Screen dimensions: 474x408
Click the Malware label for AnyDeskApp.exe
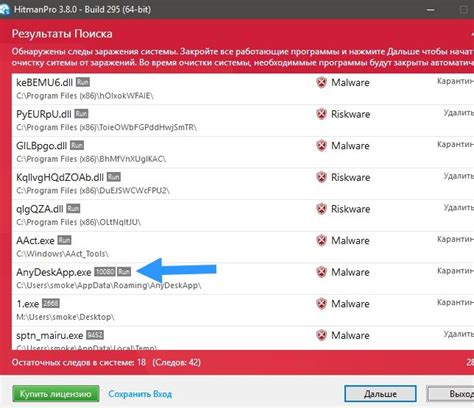click(x=350, y=272)
